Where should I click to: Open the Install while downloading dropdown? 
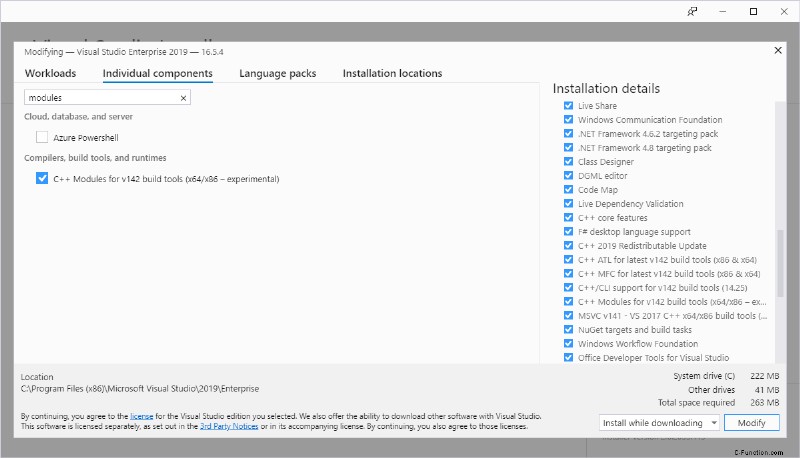[x=658, y=423]
